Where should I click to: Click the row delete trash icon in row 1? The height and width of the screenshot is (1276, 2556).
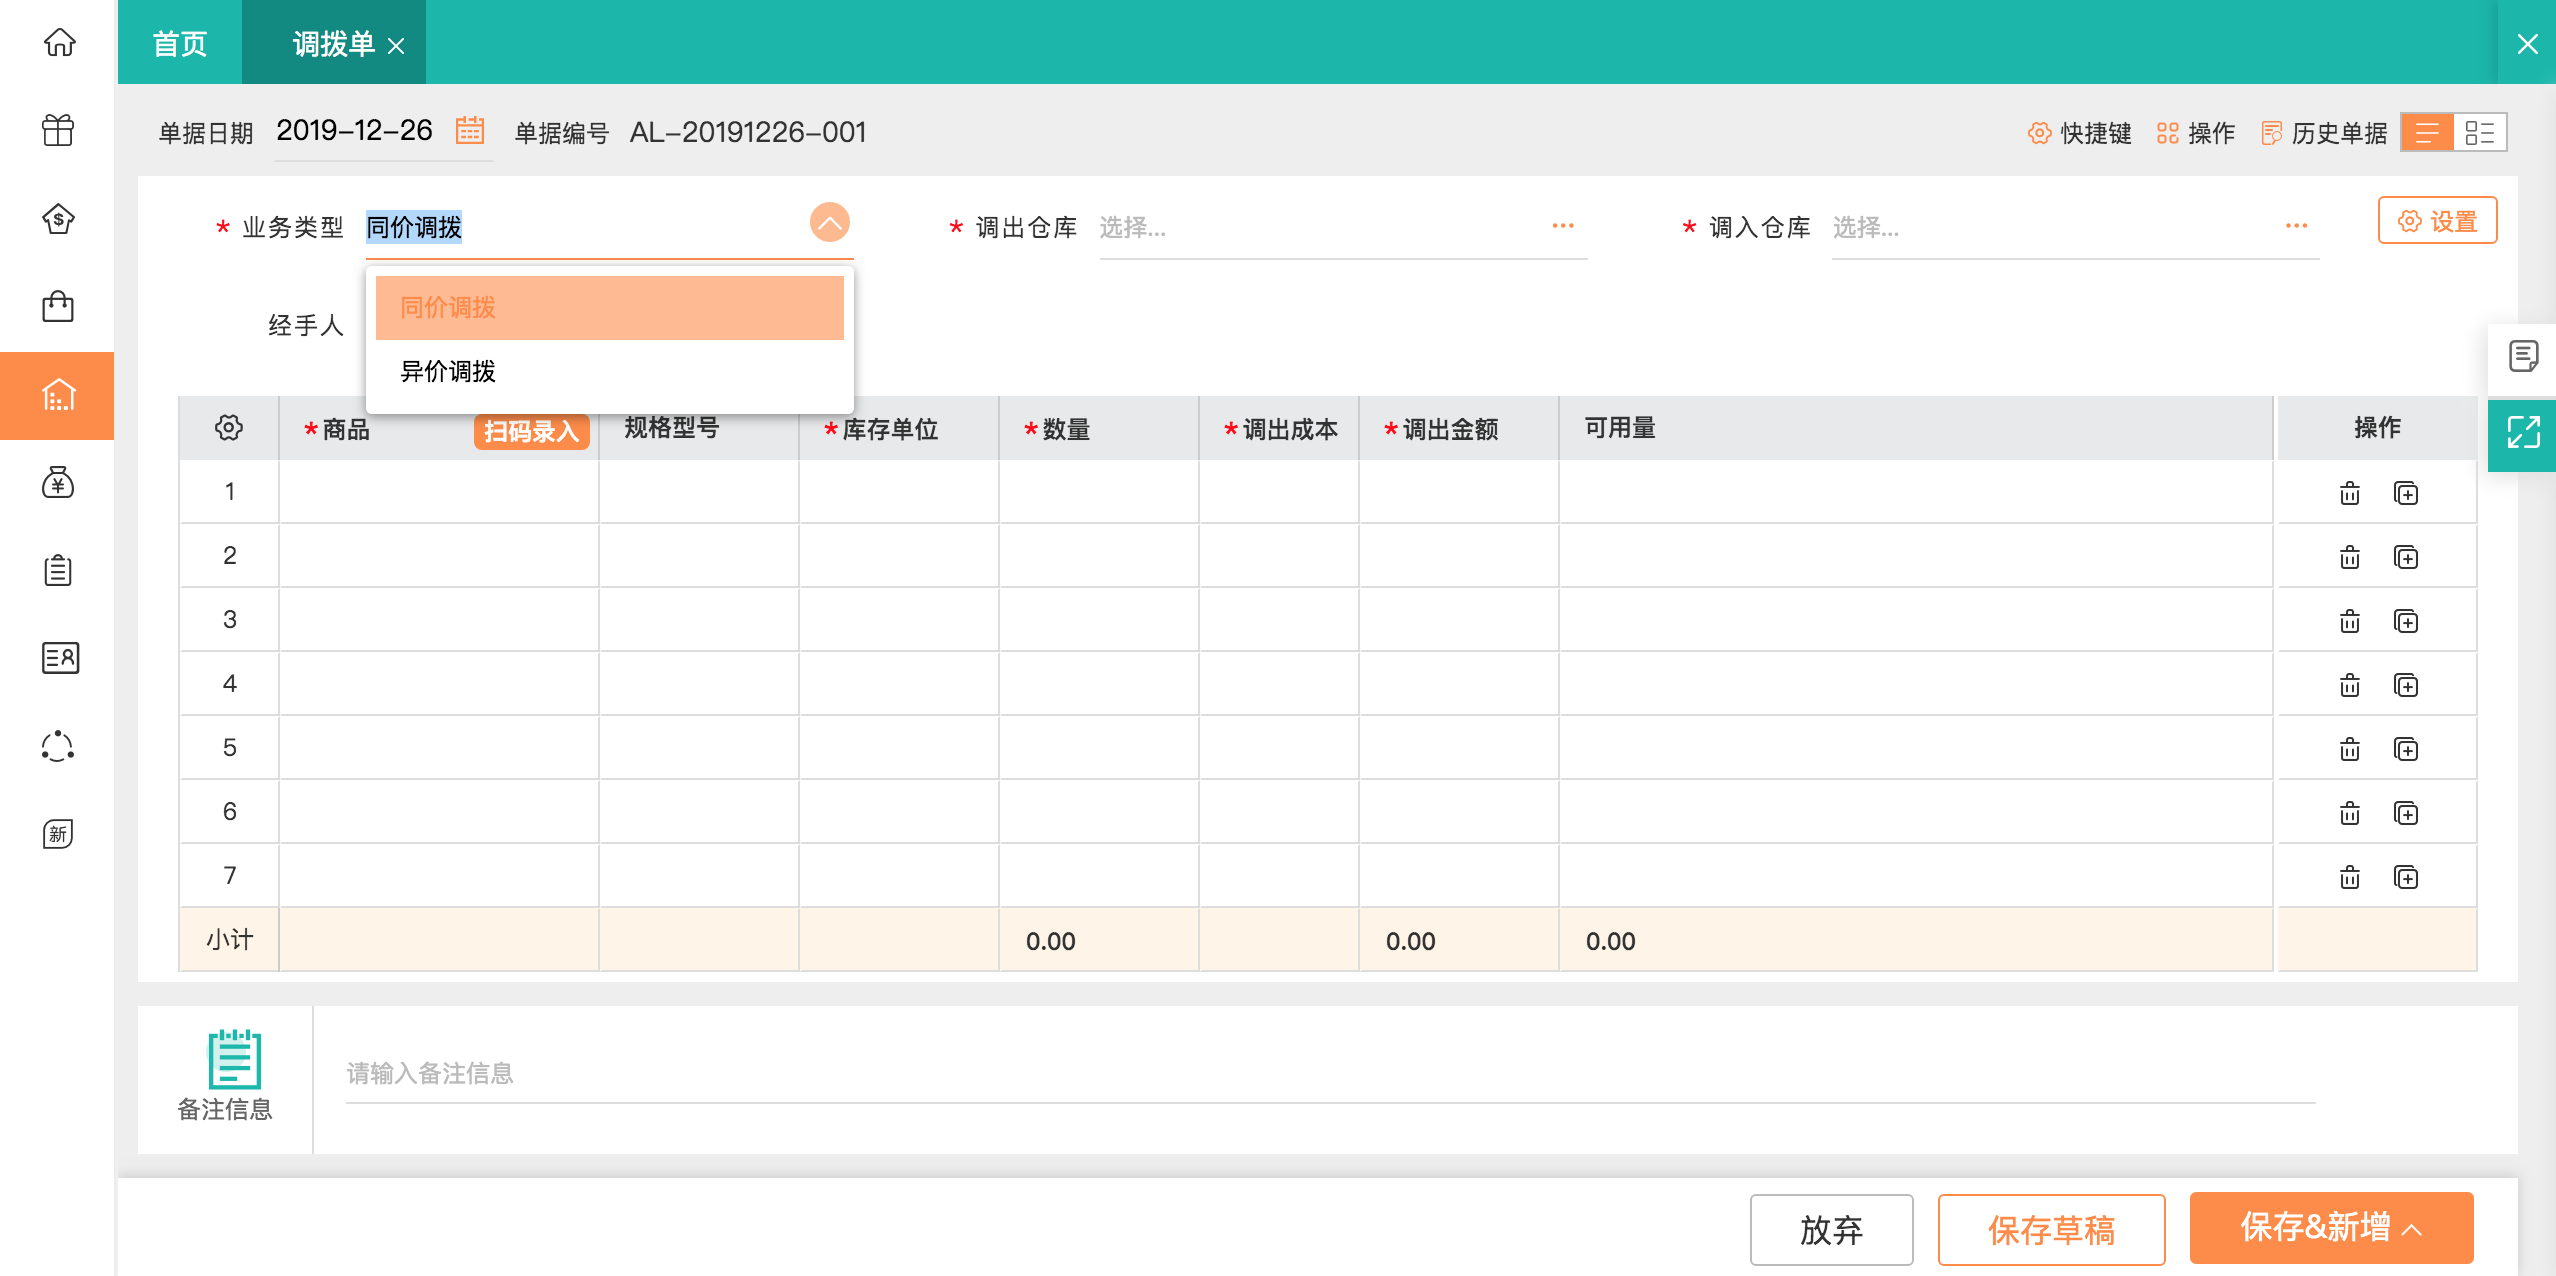click(x=2349, y=492)
